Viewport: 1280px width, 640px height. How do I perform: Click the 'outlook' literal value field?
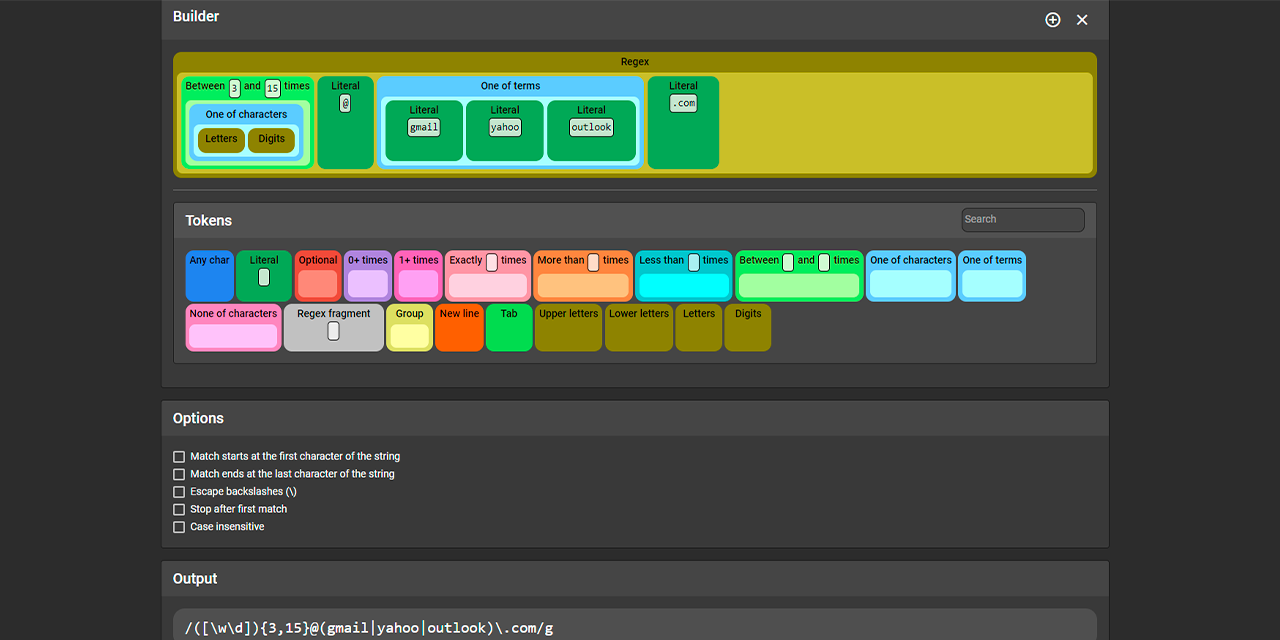pyautogui.click(x=591, y=128)
